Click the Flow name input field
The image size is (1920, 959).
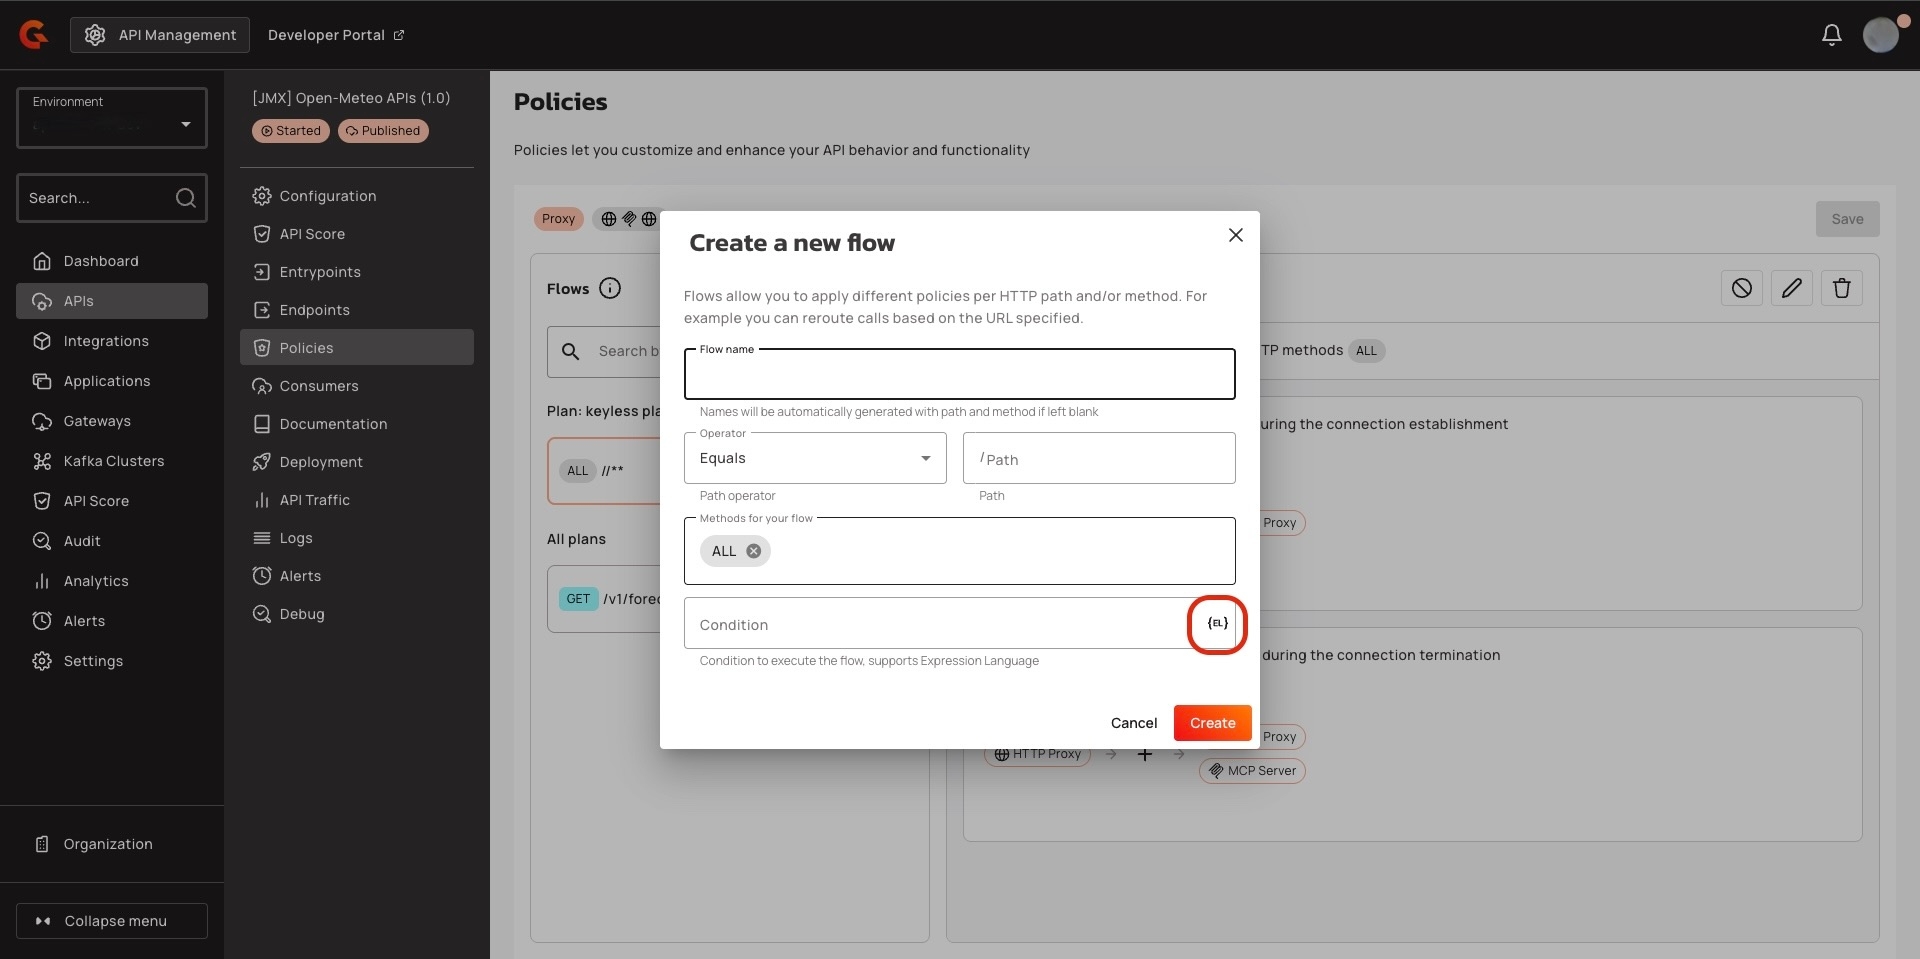pyautogui.click(x=959, y=376)
